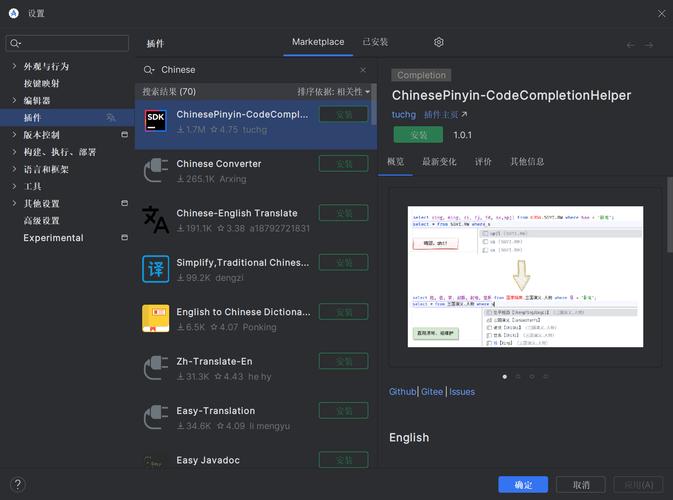The width and height of the screenshot is (673, 500).
Task: Install the Zh-Translate-En plugin
Action: (x=343, y=361)
